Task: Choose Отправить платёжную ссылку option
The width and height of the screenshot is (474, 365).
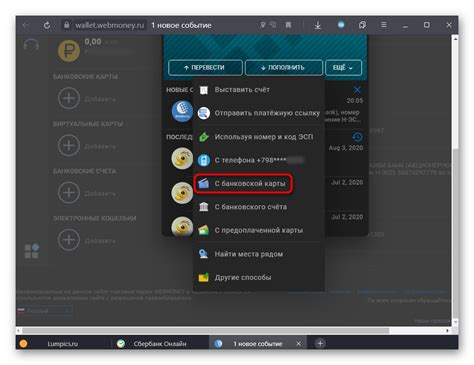Action: (258, 113)
